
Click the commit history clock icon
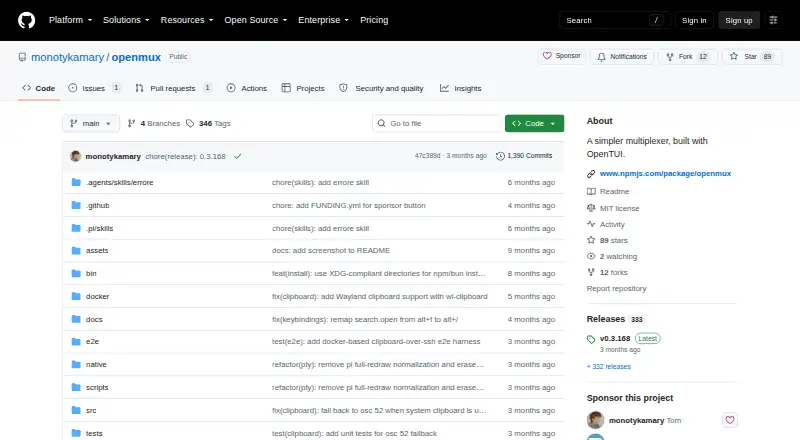coord(501,156)
